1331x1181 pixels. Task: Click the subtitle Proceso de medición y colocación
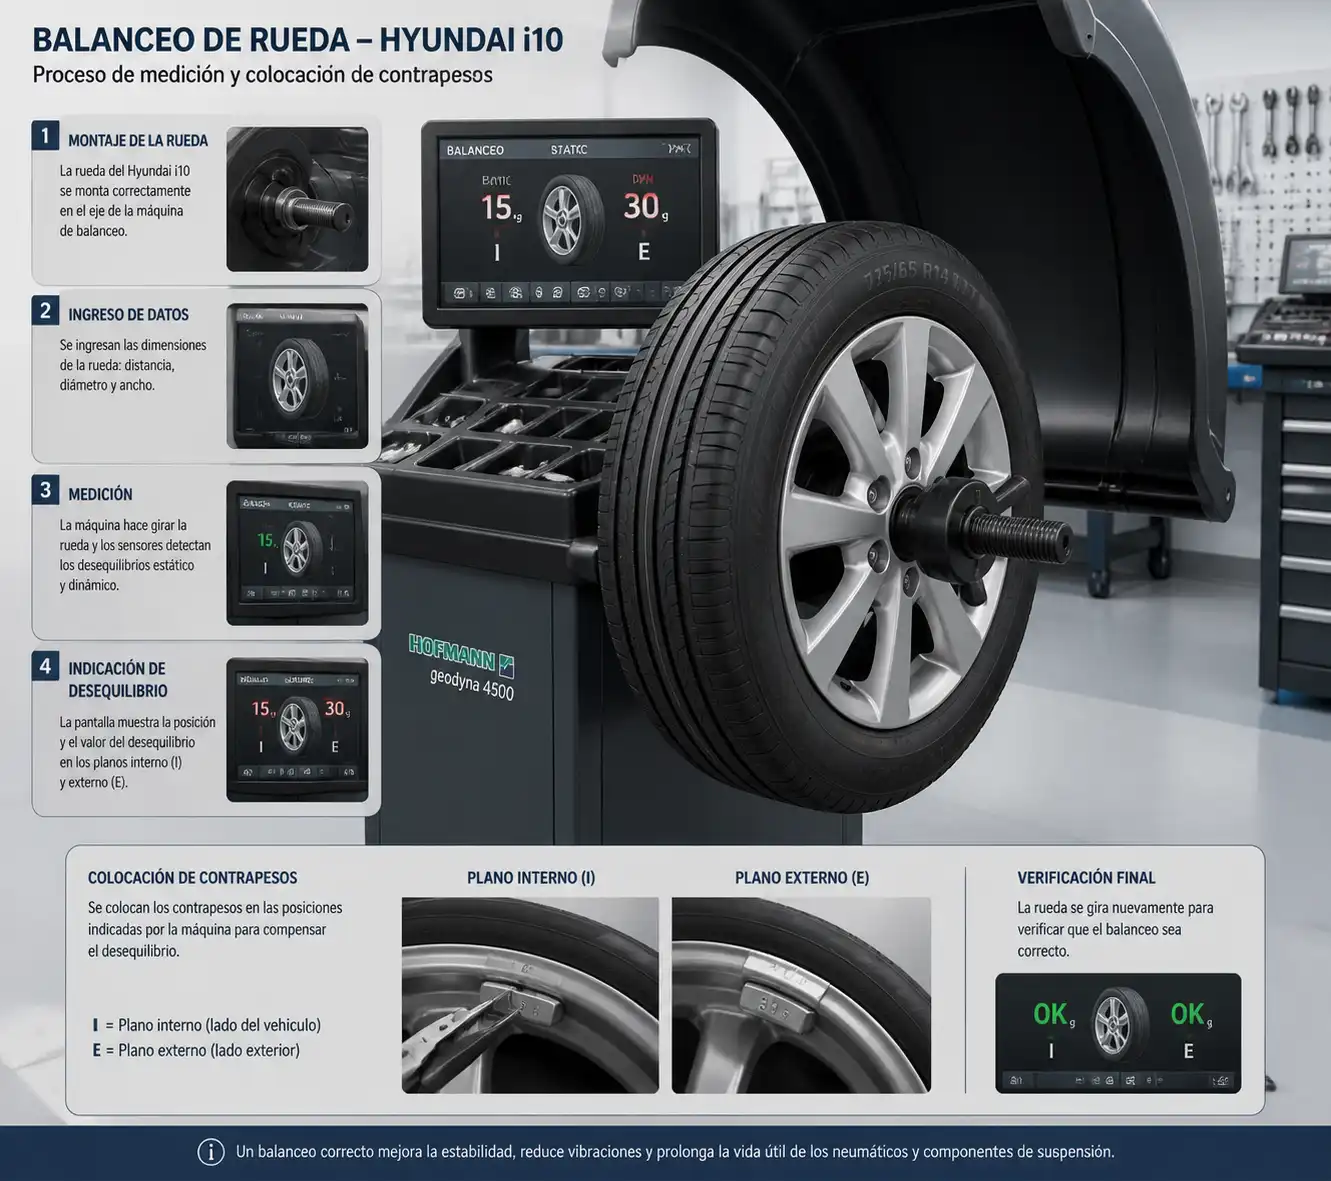tap(262, 75)
